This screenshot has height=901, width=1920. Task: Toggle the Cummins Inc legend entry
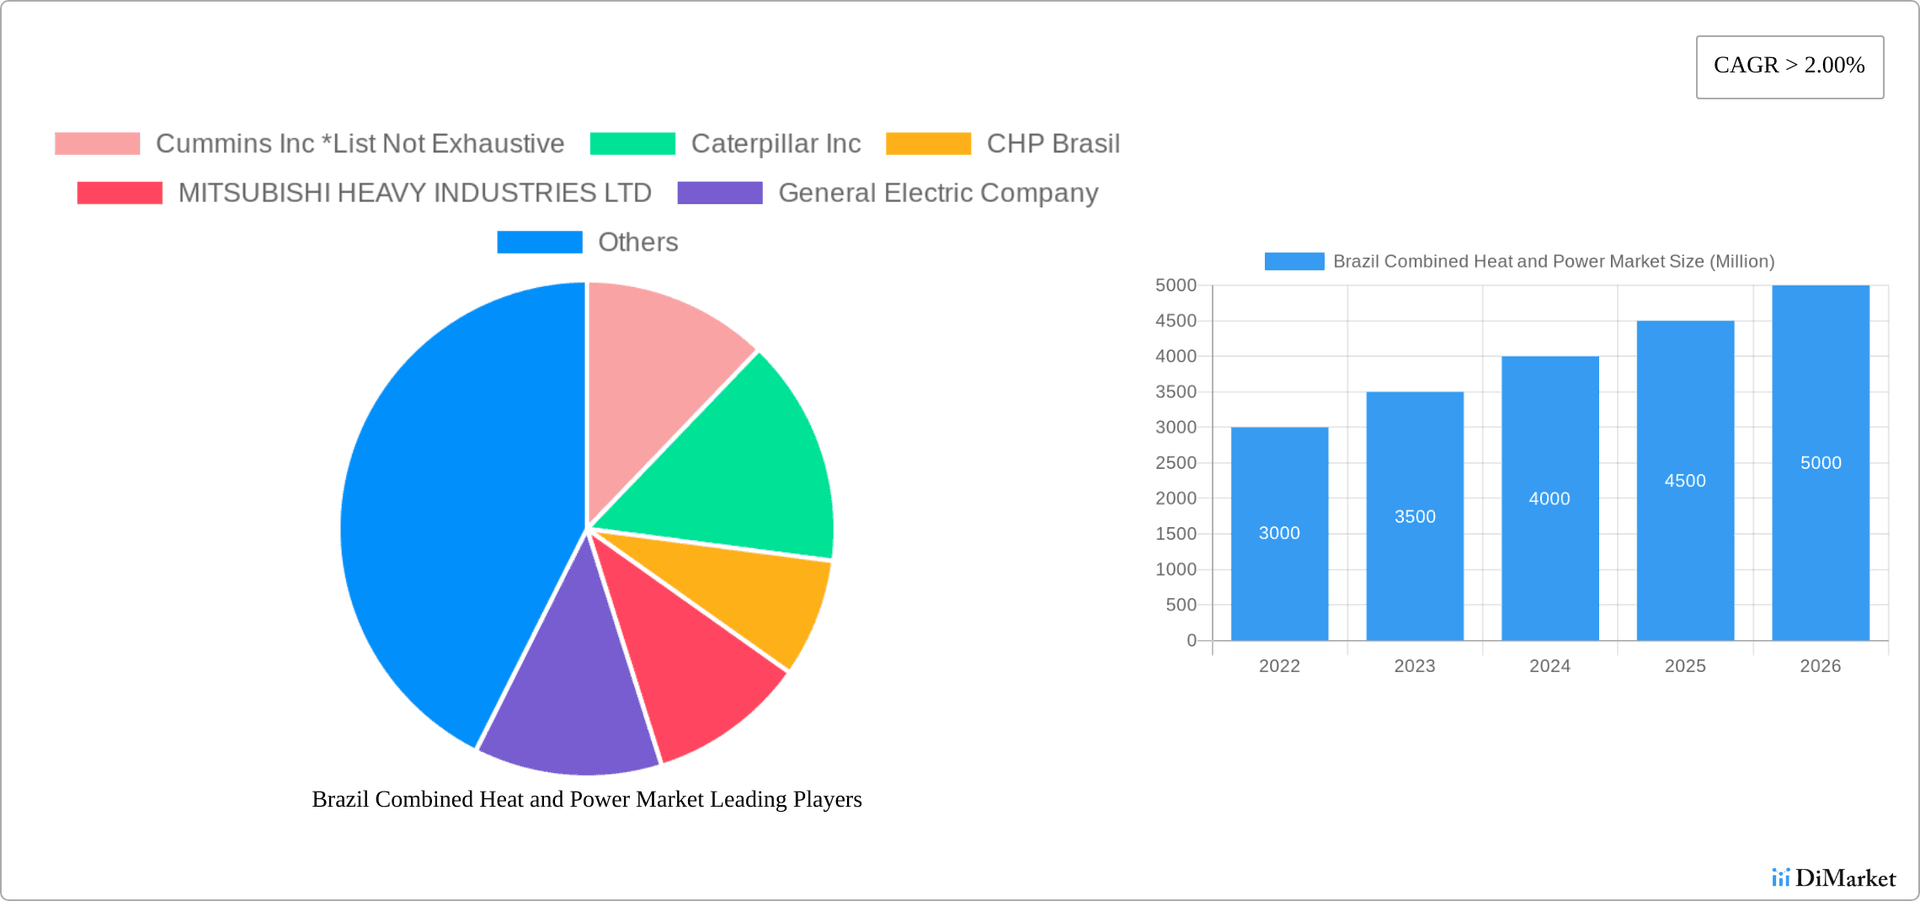360,143
